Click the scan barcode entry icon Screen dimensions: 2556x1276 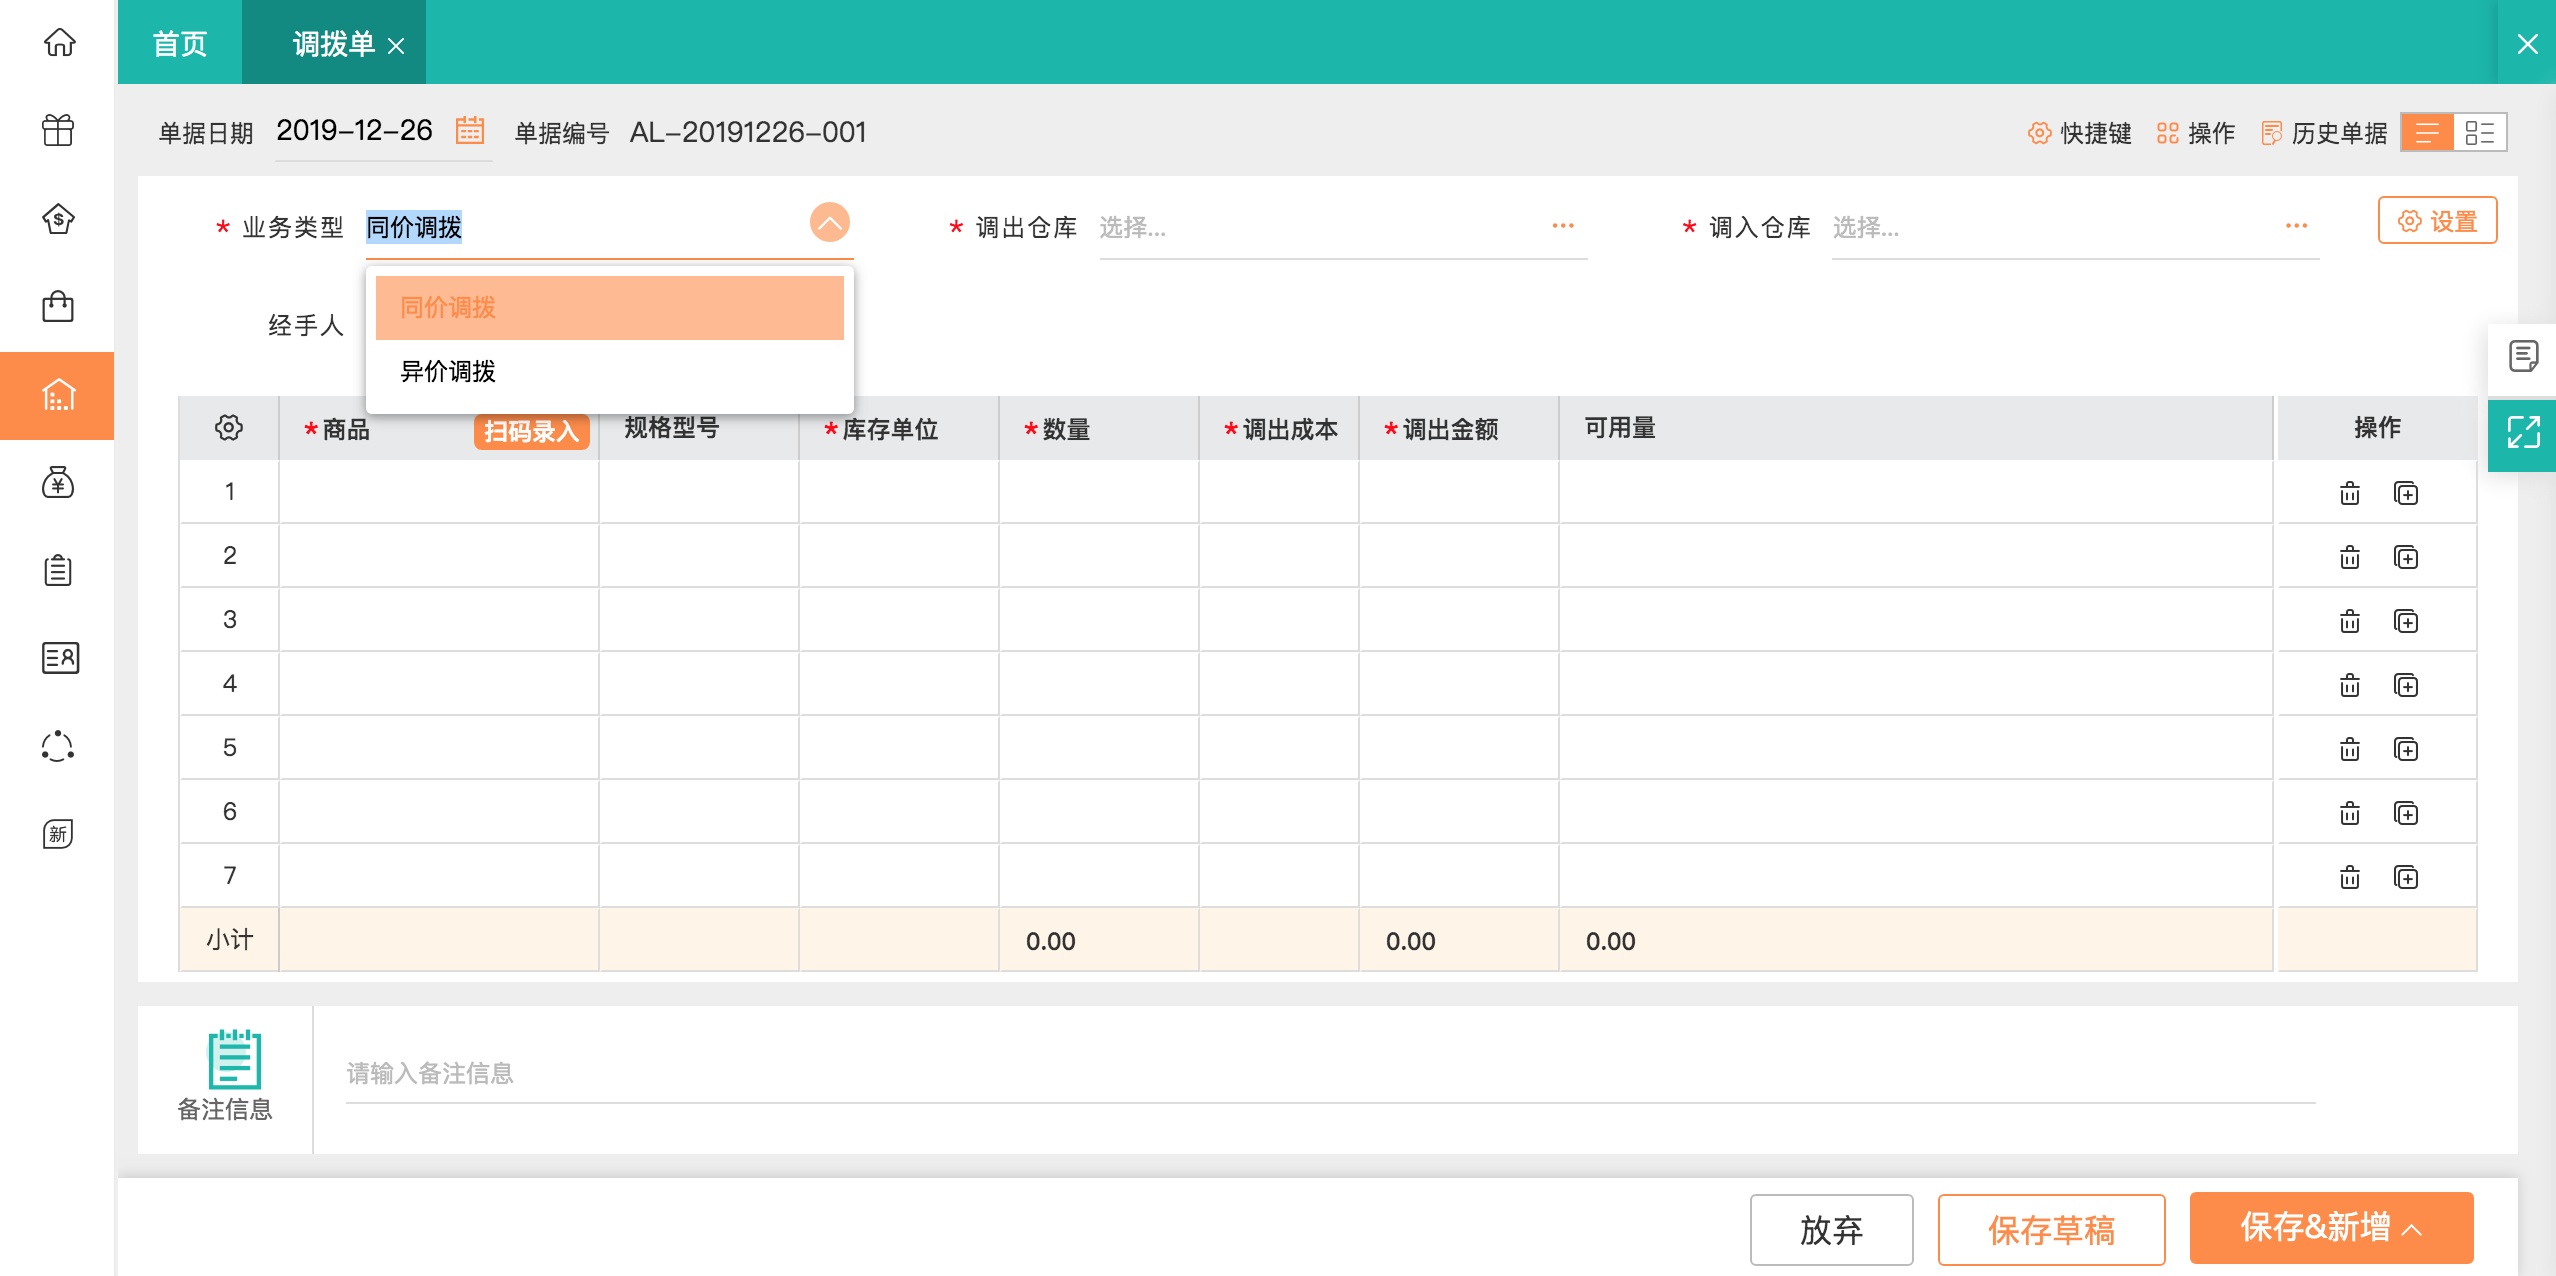pyautogui.click(x=530, y=430)
